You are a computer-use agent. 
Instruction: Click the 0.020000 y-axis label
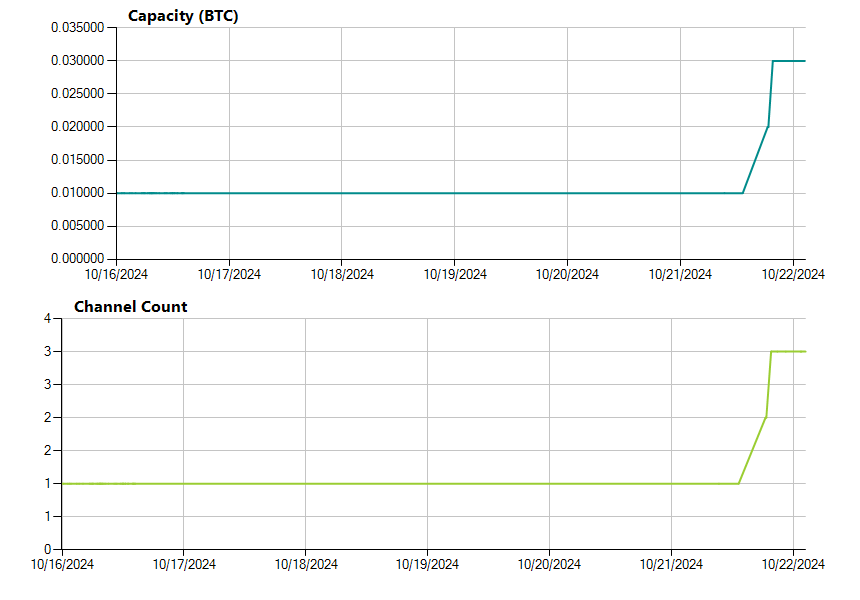77,127
